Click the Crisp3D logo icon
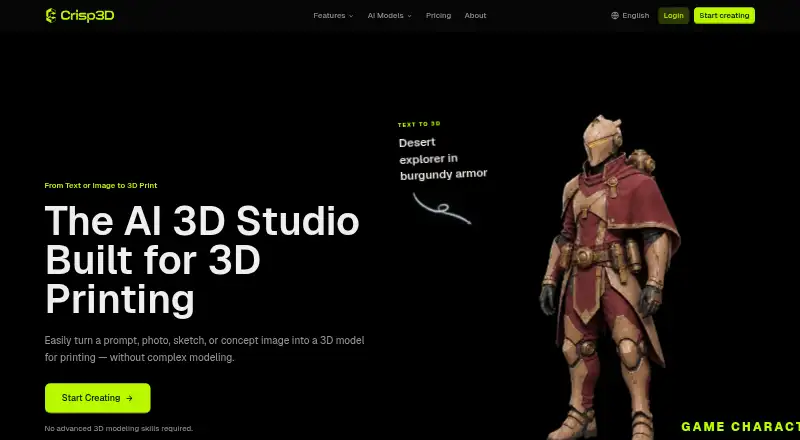 pyautogui.click(x=51, y=15)
